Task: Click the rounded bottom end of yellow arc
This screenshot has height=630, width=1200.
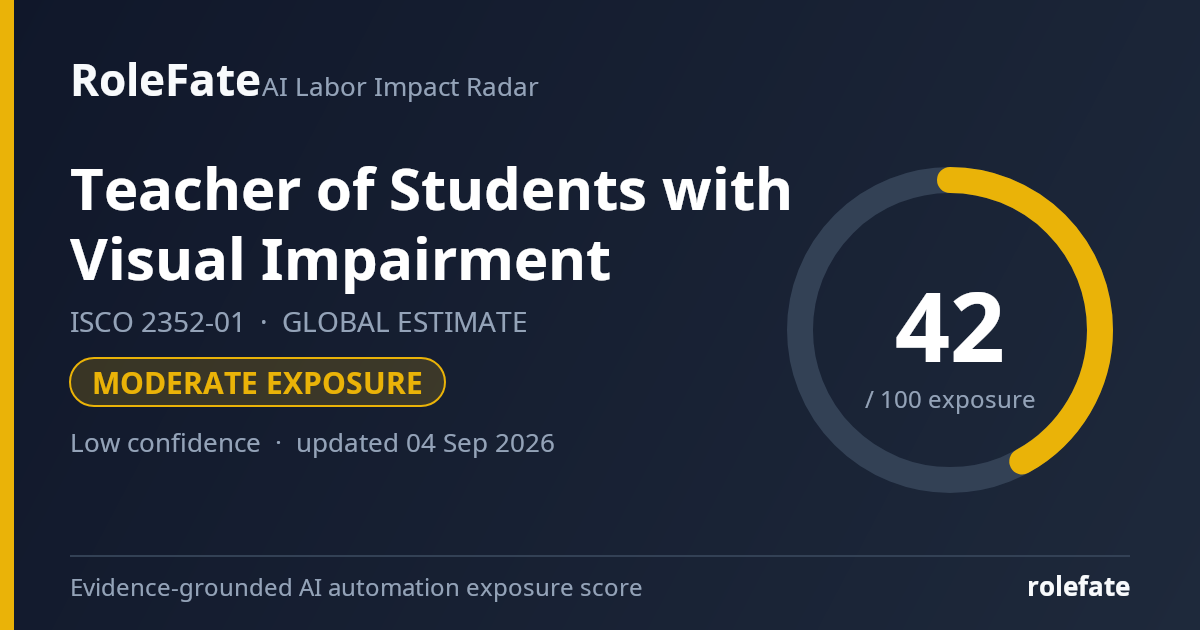Action: coord(1022,461)
